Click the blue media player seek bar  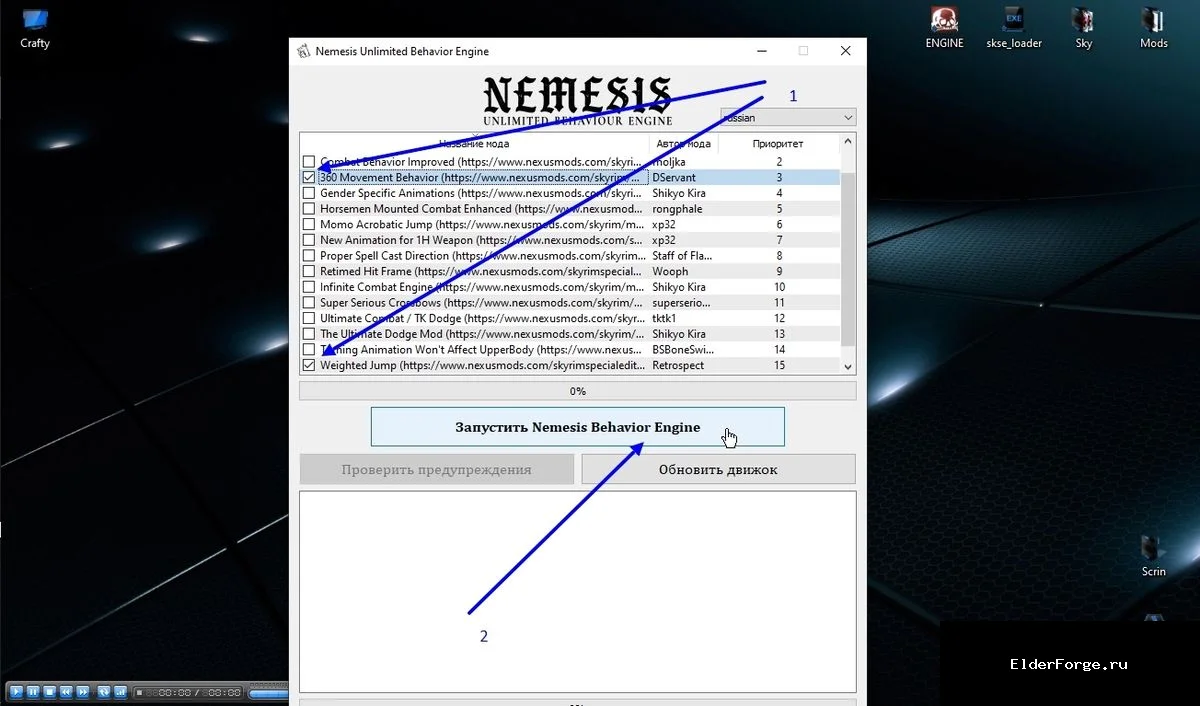tap(268, 692)
